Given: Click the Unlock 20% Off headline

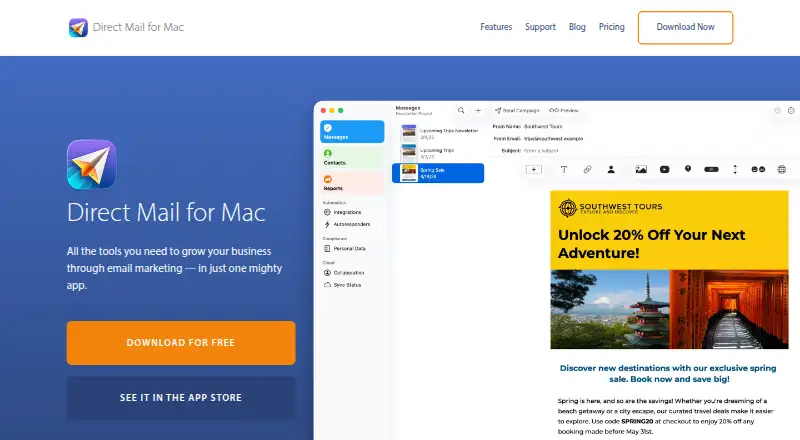Looking at the screenshot, I should (652, 243).
